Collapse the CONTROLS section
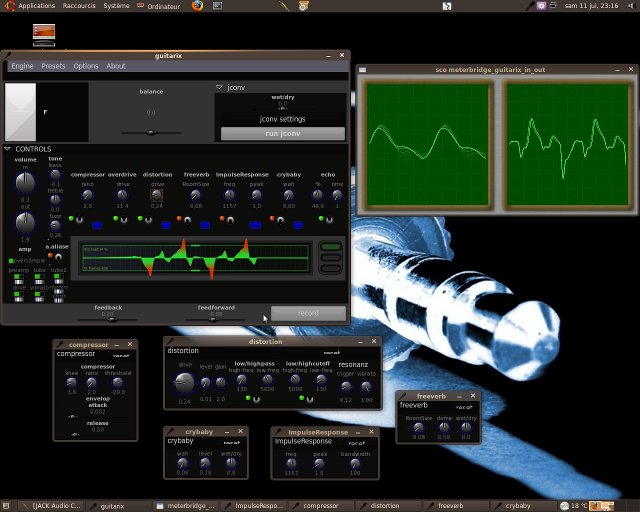Image resolution: width=640 pixels, height=512 pixels. 8,149
